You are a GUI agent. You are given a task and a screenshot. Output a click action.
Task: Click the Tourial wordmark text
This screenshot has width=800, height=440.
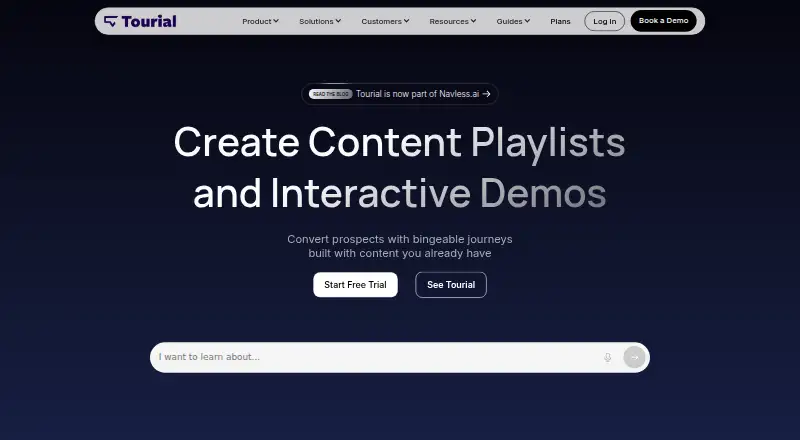149,21
